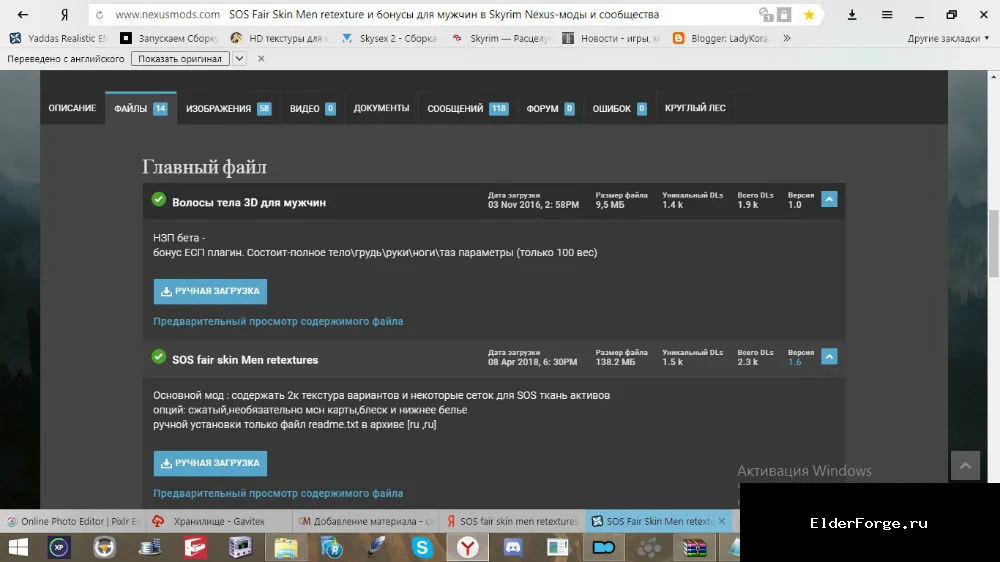
Task: Click the page vertical scrollbar thumb
Action: (x=993, y=245)
